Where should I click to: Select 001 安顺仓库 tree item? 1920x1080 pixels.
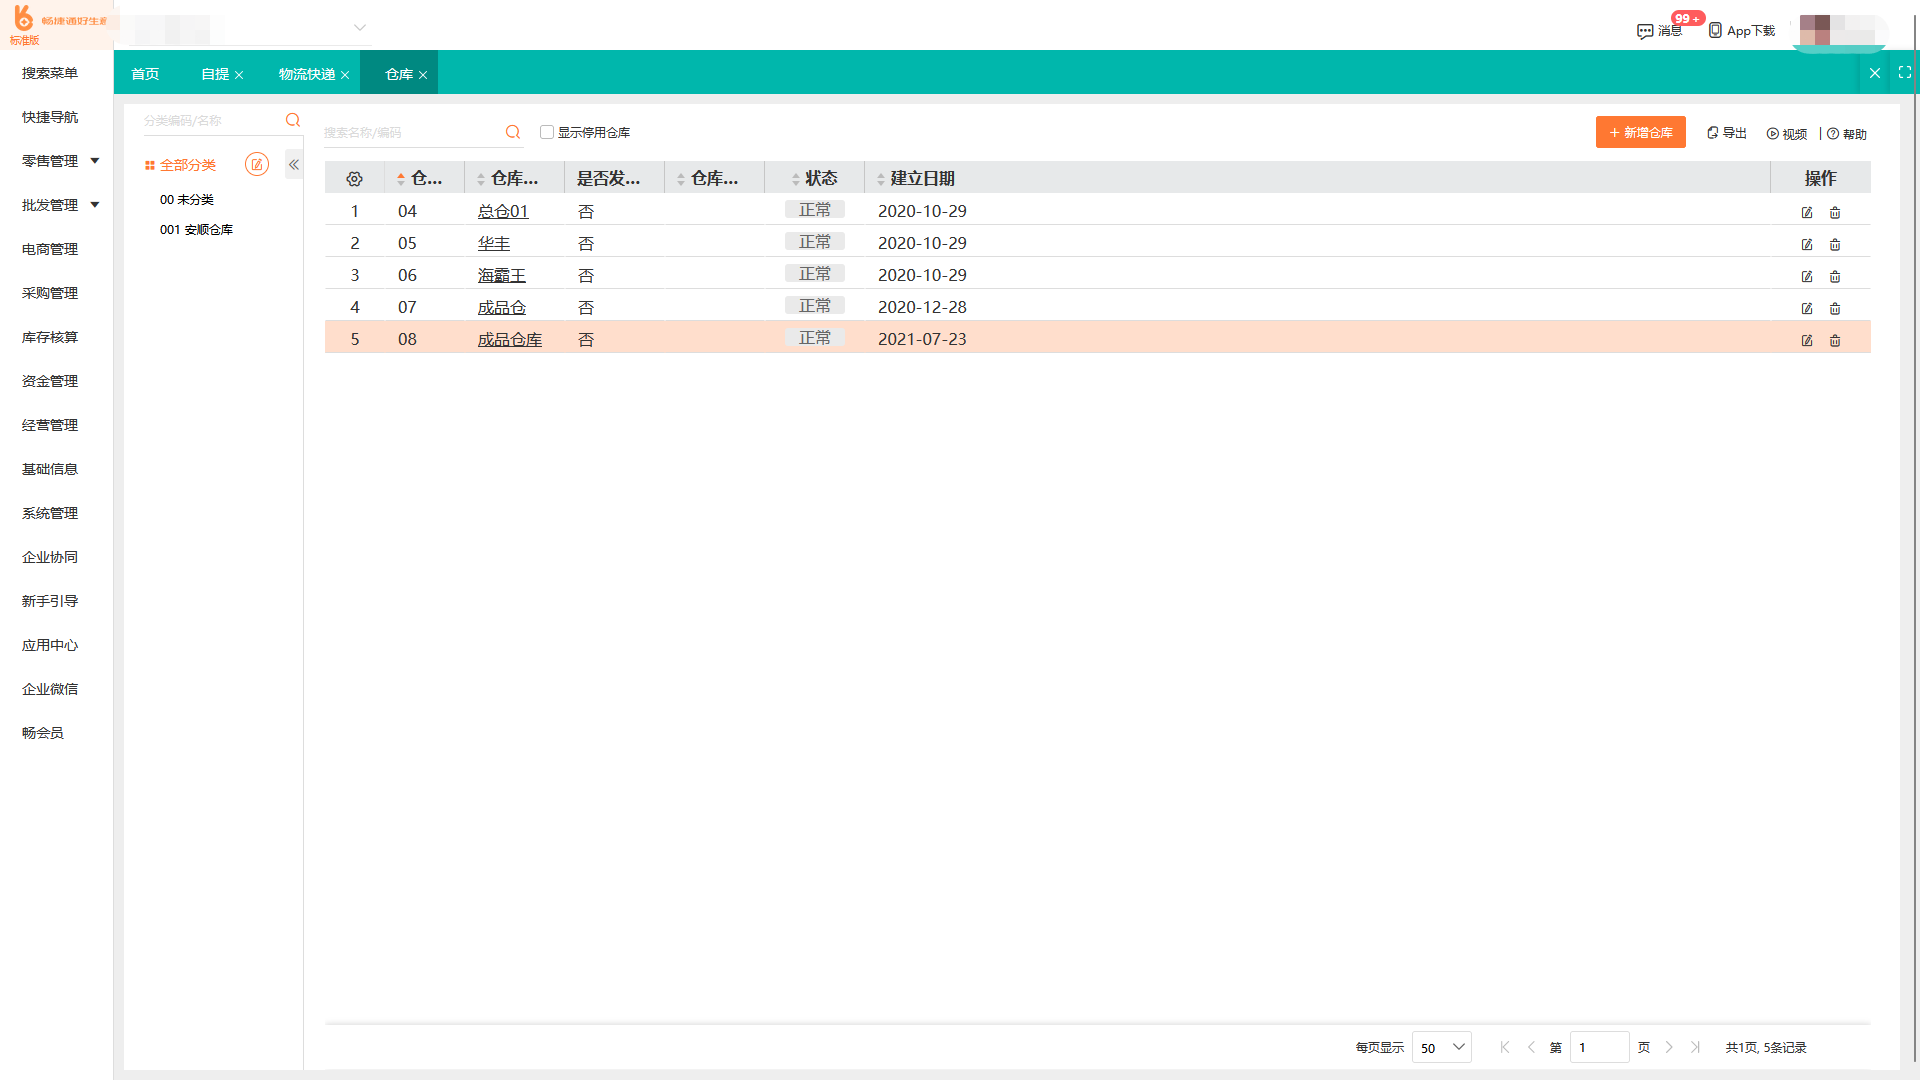click(198, 228)
